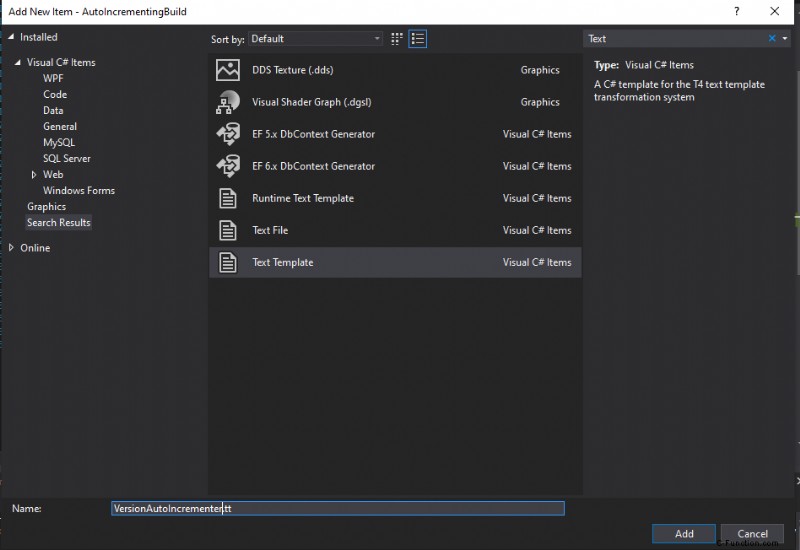Screen dimensions: 800x550
Task: Clear the search box text
Action: (x=772, y=39)
